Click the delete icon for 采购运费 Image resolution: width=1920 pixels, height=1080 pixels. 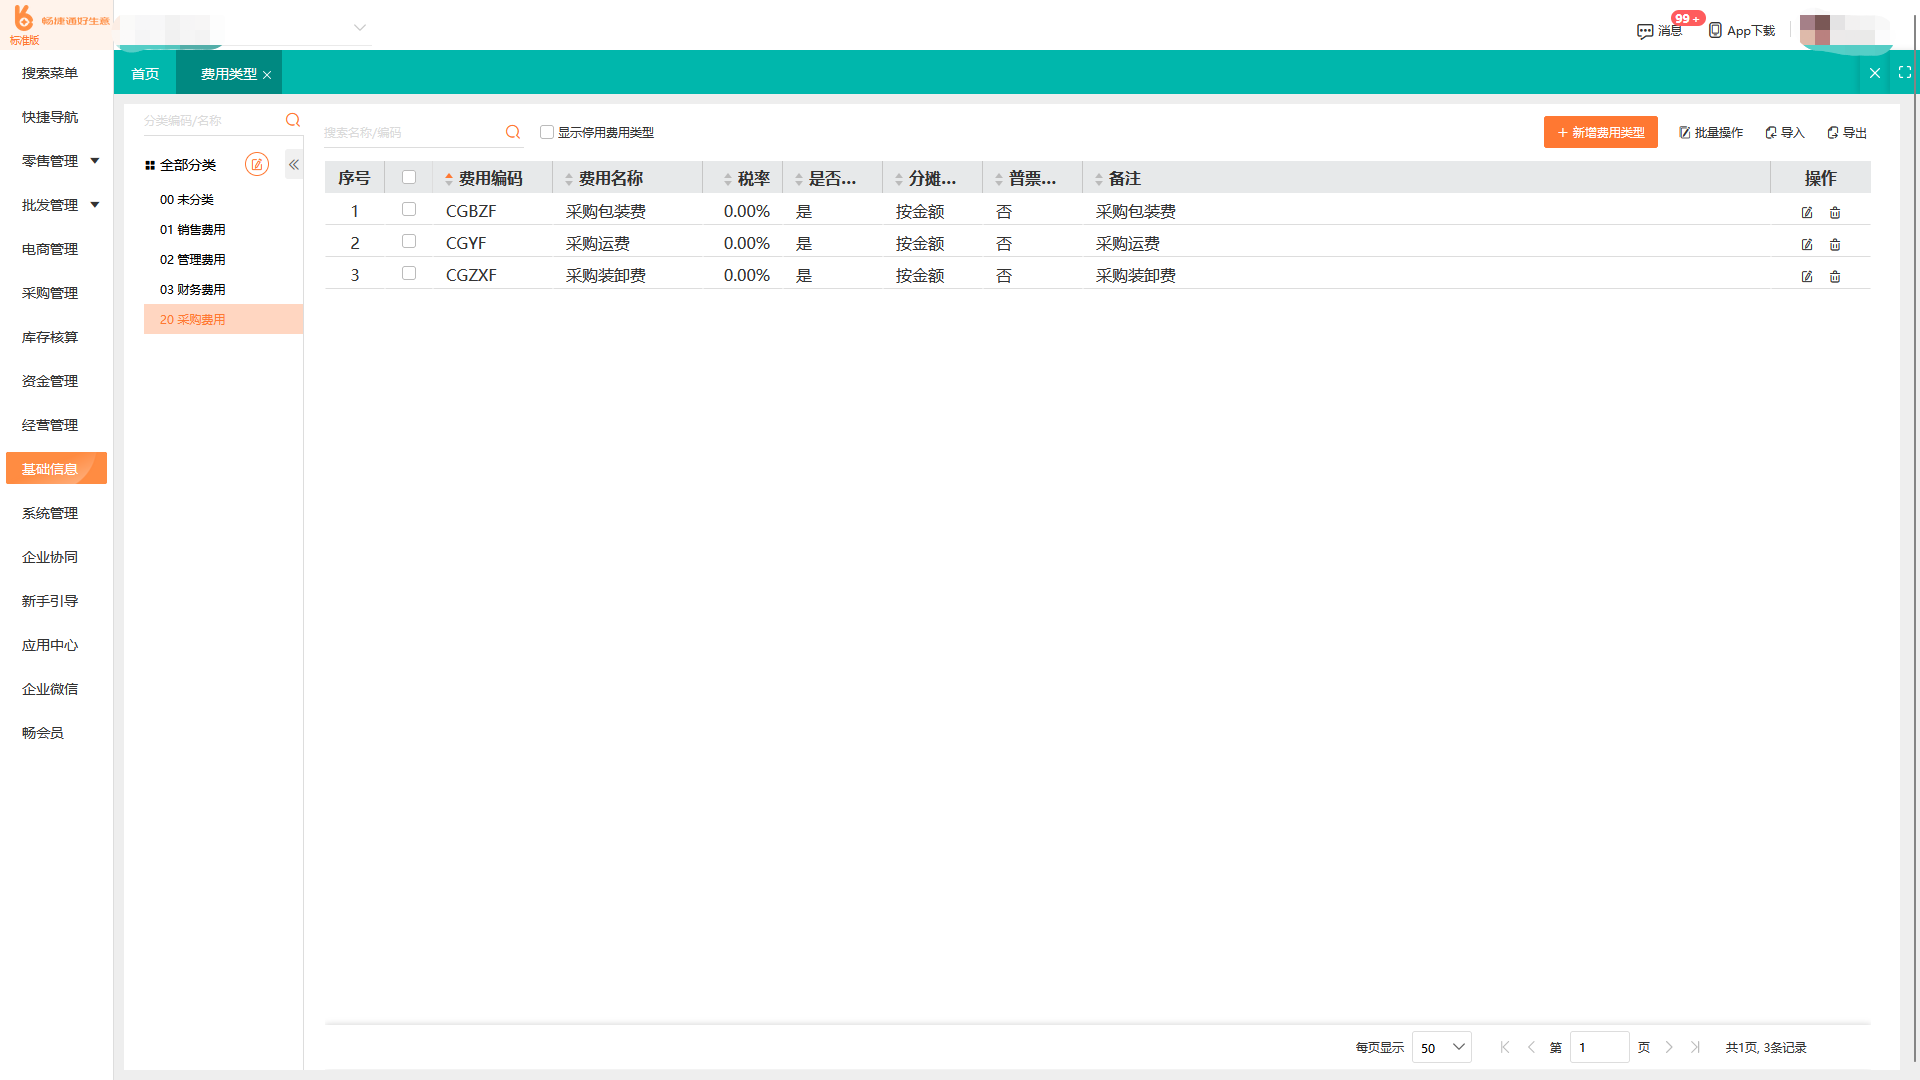point(1836,243)
